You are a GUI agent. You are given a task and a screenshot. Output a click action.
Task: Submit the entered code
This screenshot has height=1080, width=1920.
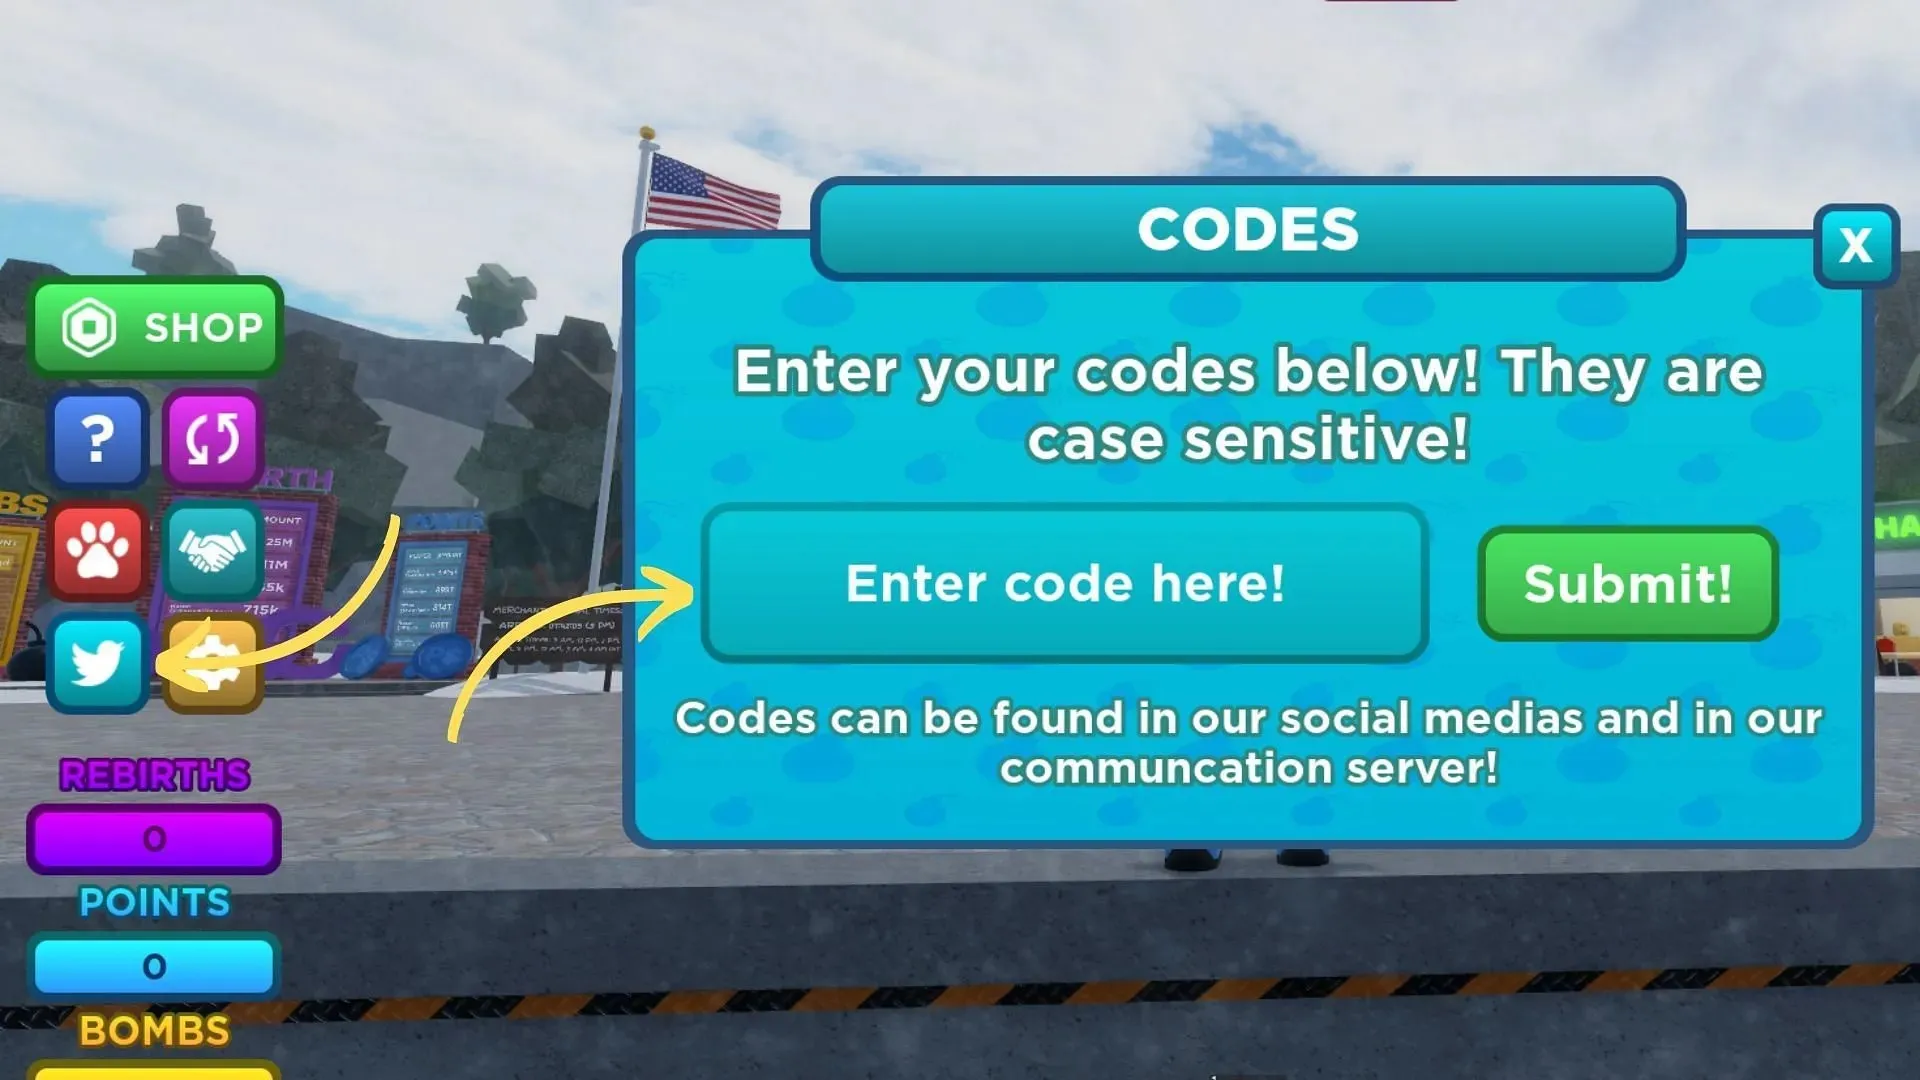(1627, 584)
